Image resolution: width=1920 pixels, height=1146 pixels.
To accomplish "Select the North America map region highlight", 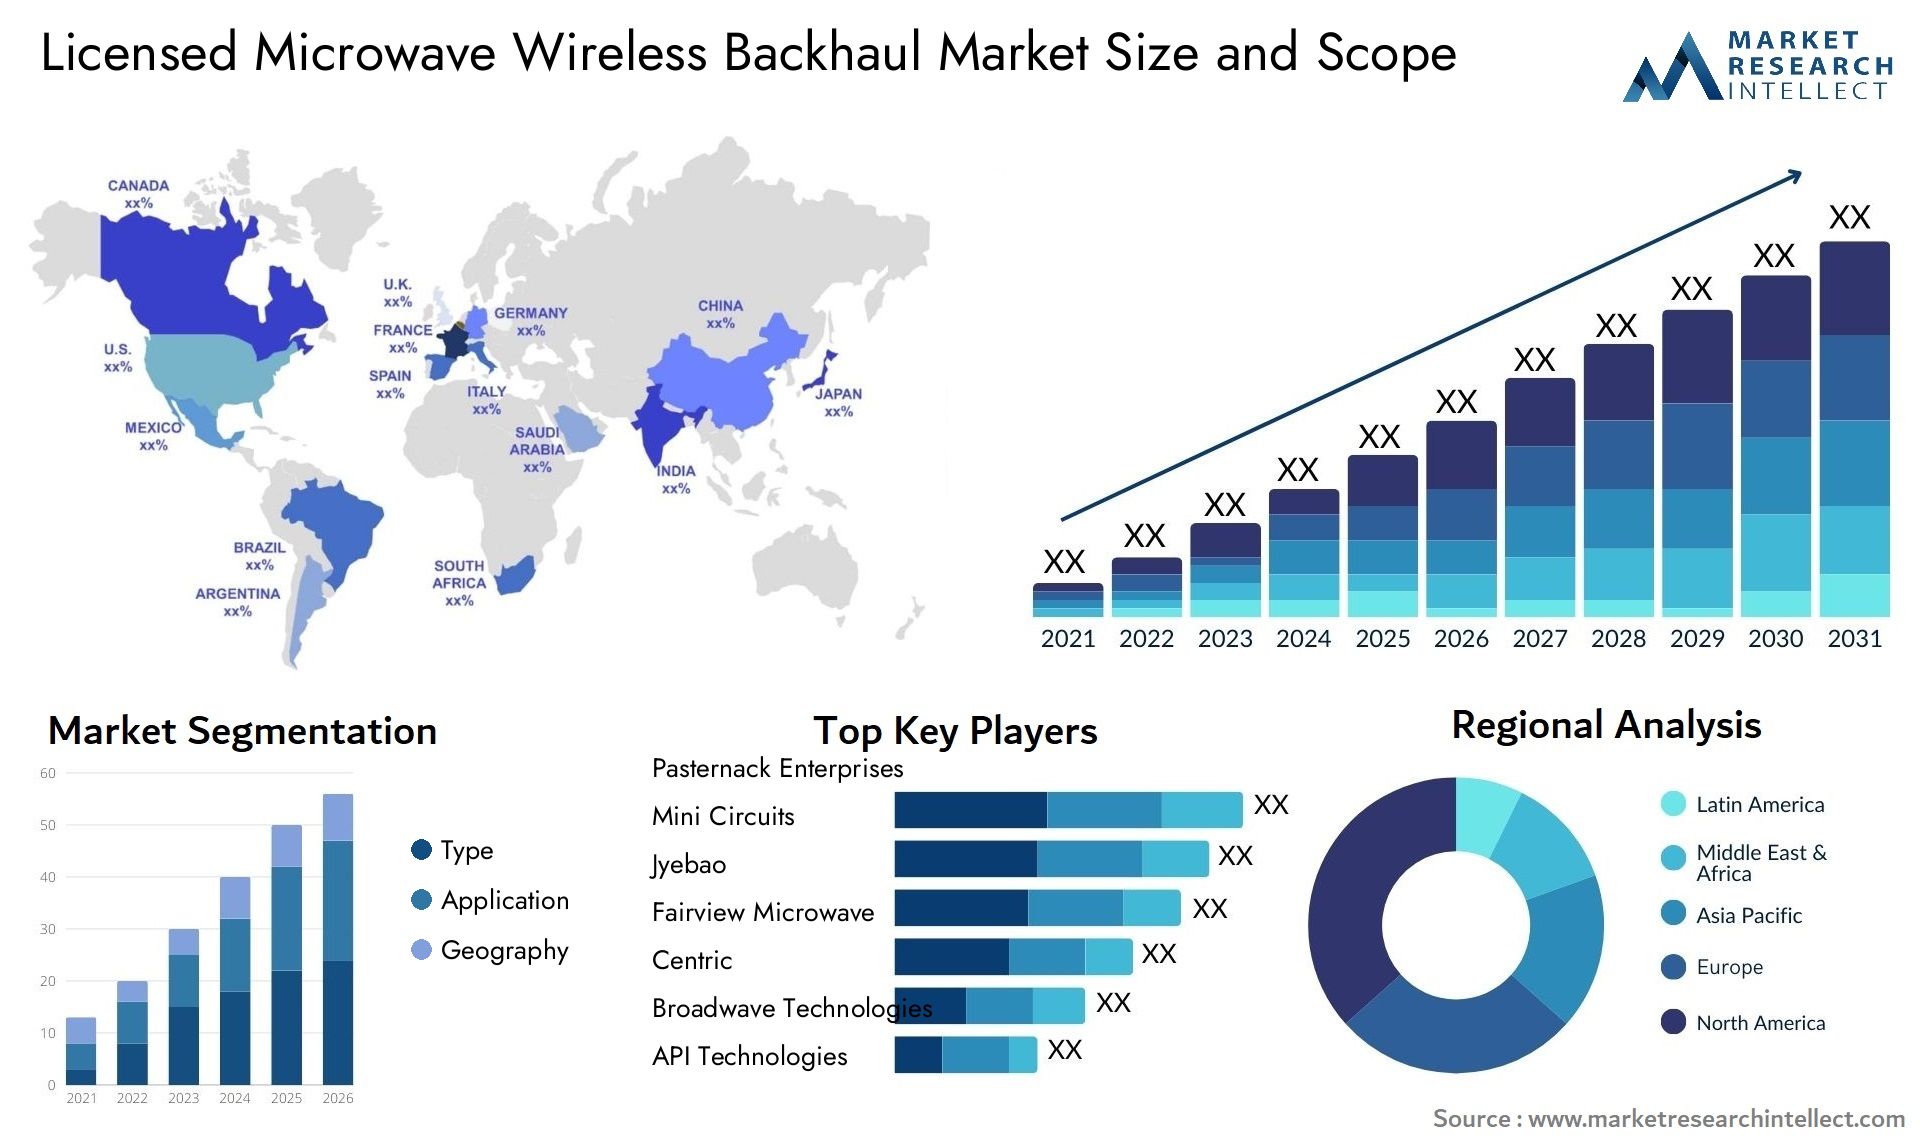I will [x=177, y=327].
